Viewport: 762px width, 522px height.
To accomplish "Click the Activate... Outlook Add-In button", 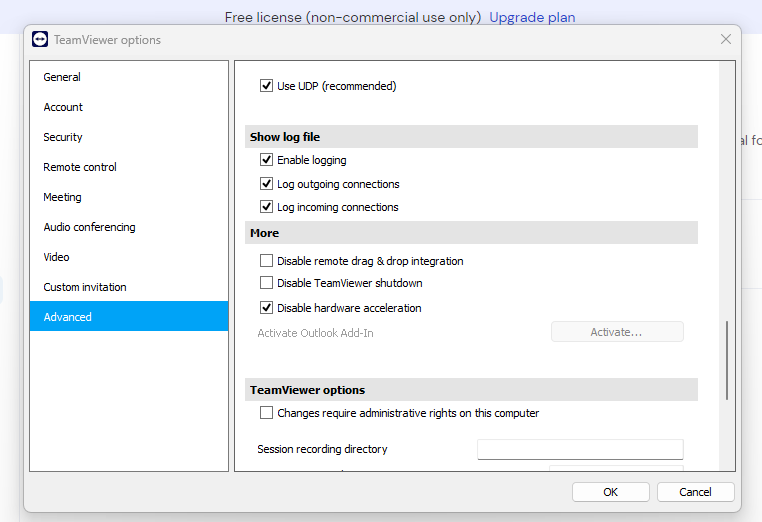I will pos(617,332).
